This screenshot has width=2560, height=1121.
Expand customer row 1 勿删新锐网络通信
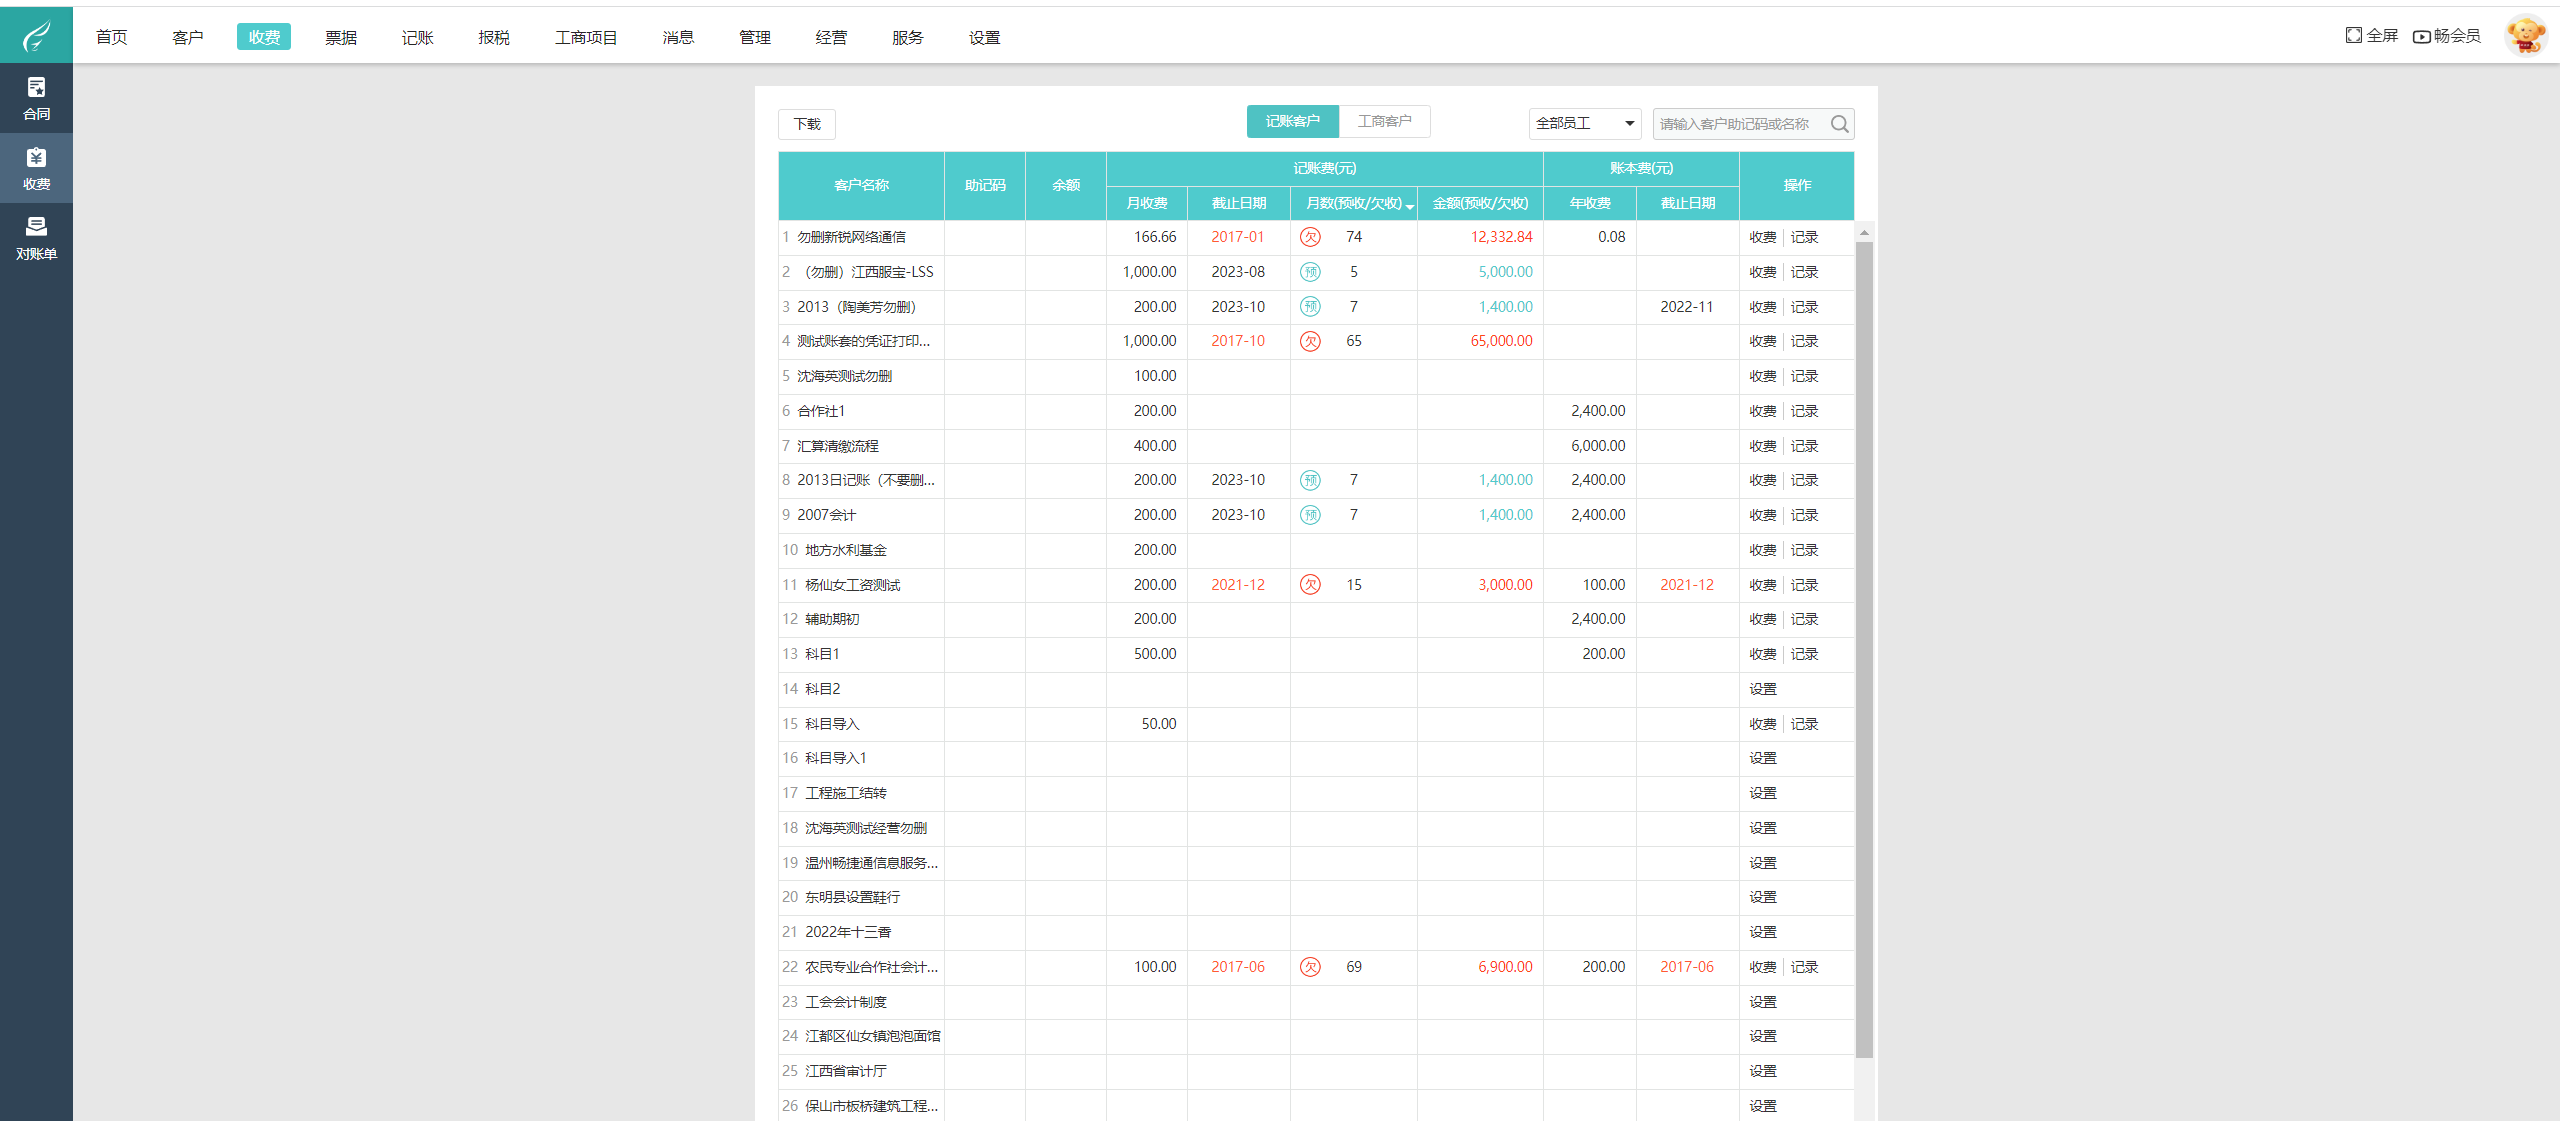click(x=856, y=237)
